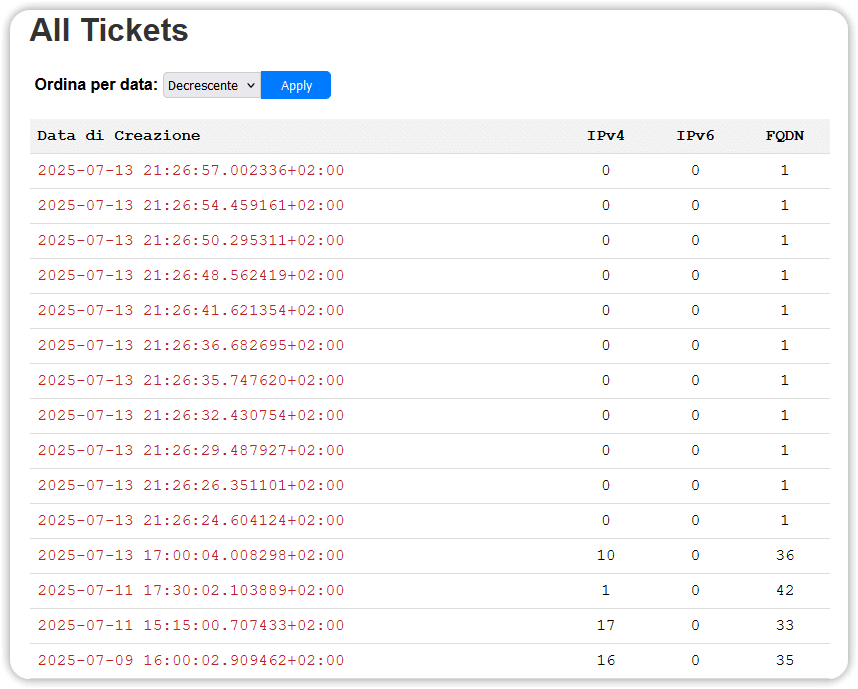This screenshot has height=689, width=858.
Task: Click the FQDN column header
Action: point(786,135)
